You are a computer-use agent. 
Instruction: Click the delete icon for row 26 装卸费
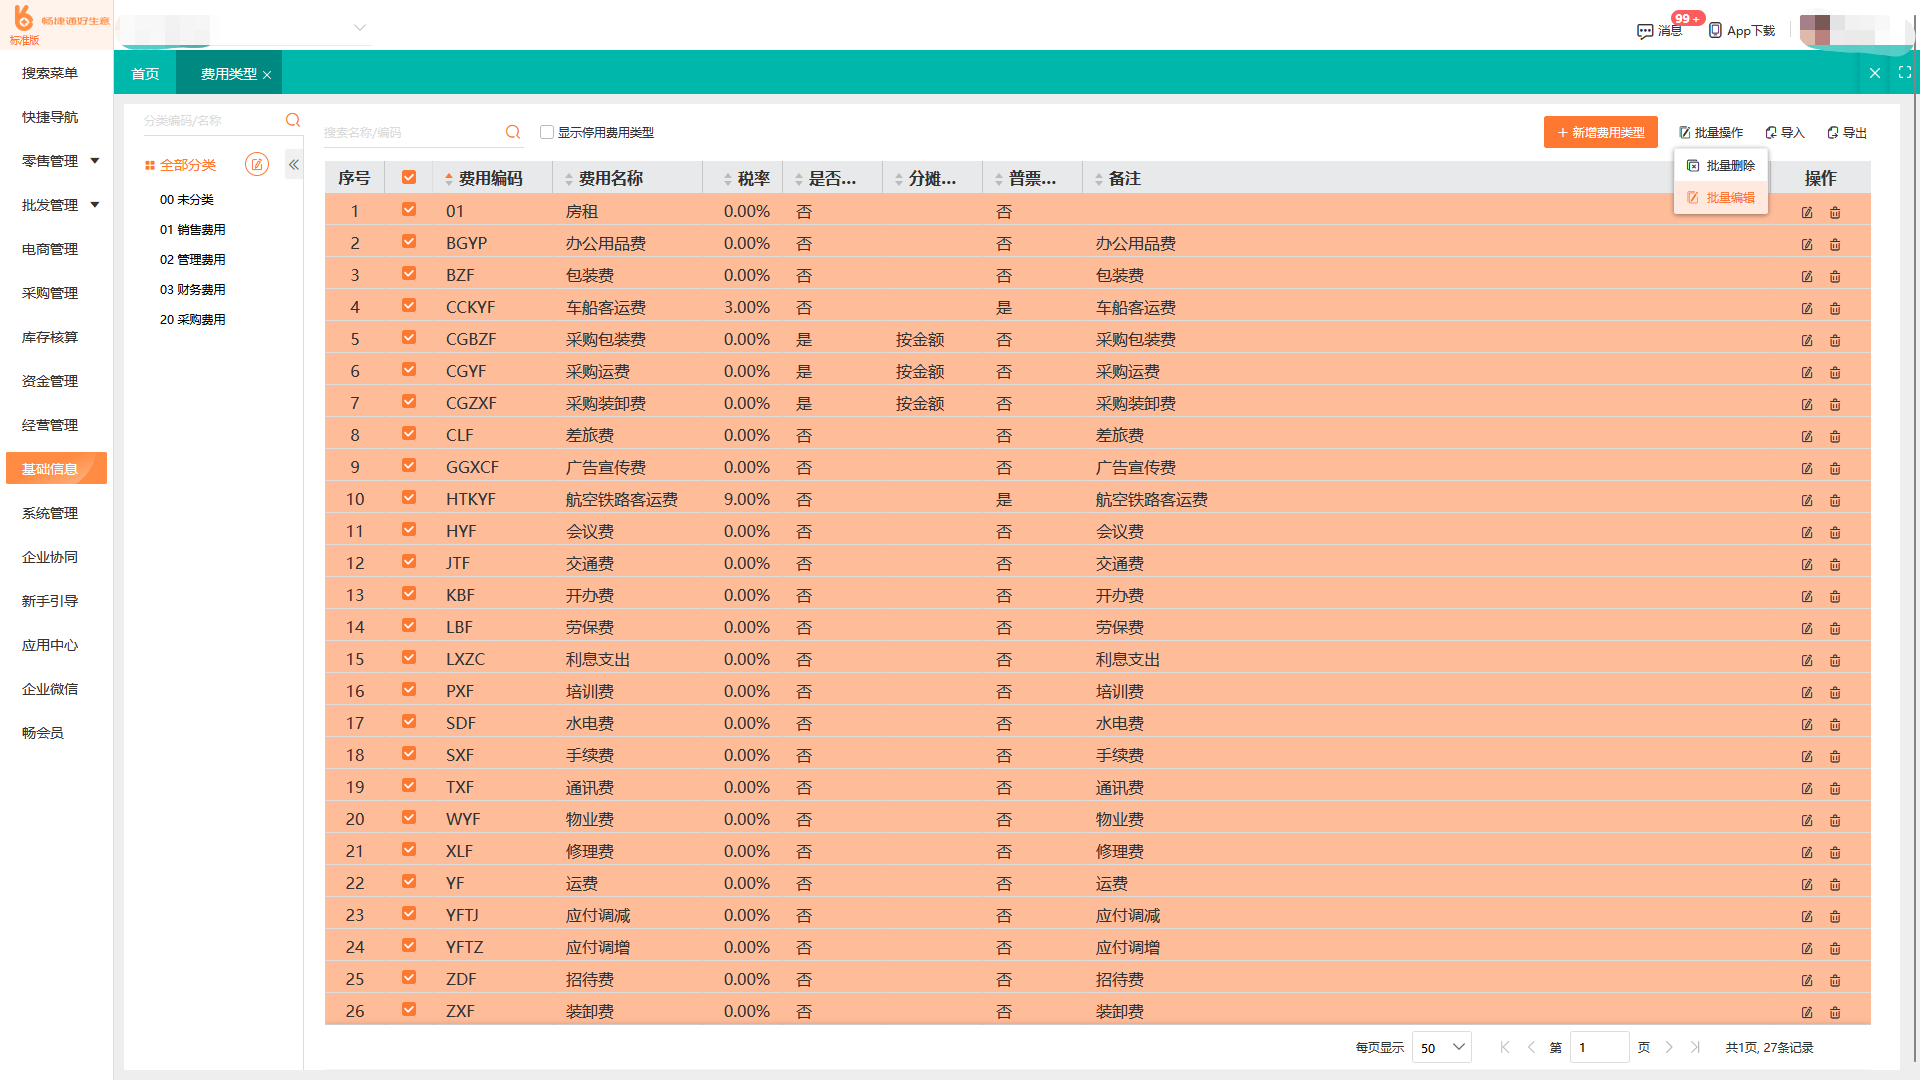[1834, 1010]
